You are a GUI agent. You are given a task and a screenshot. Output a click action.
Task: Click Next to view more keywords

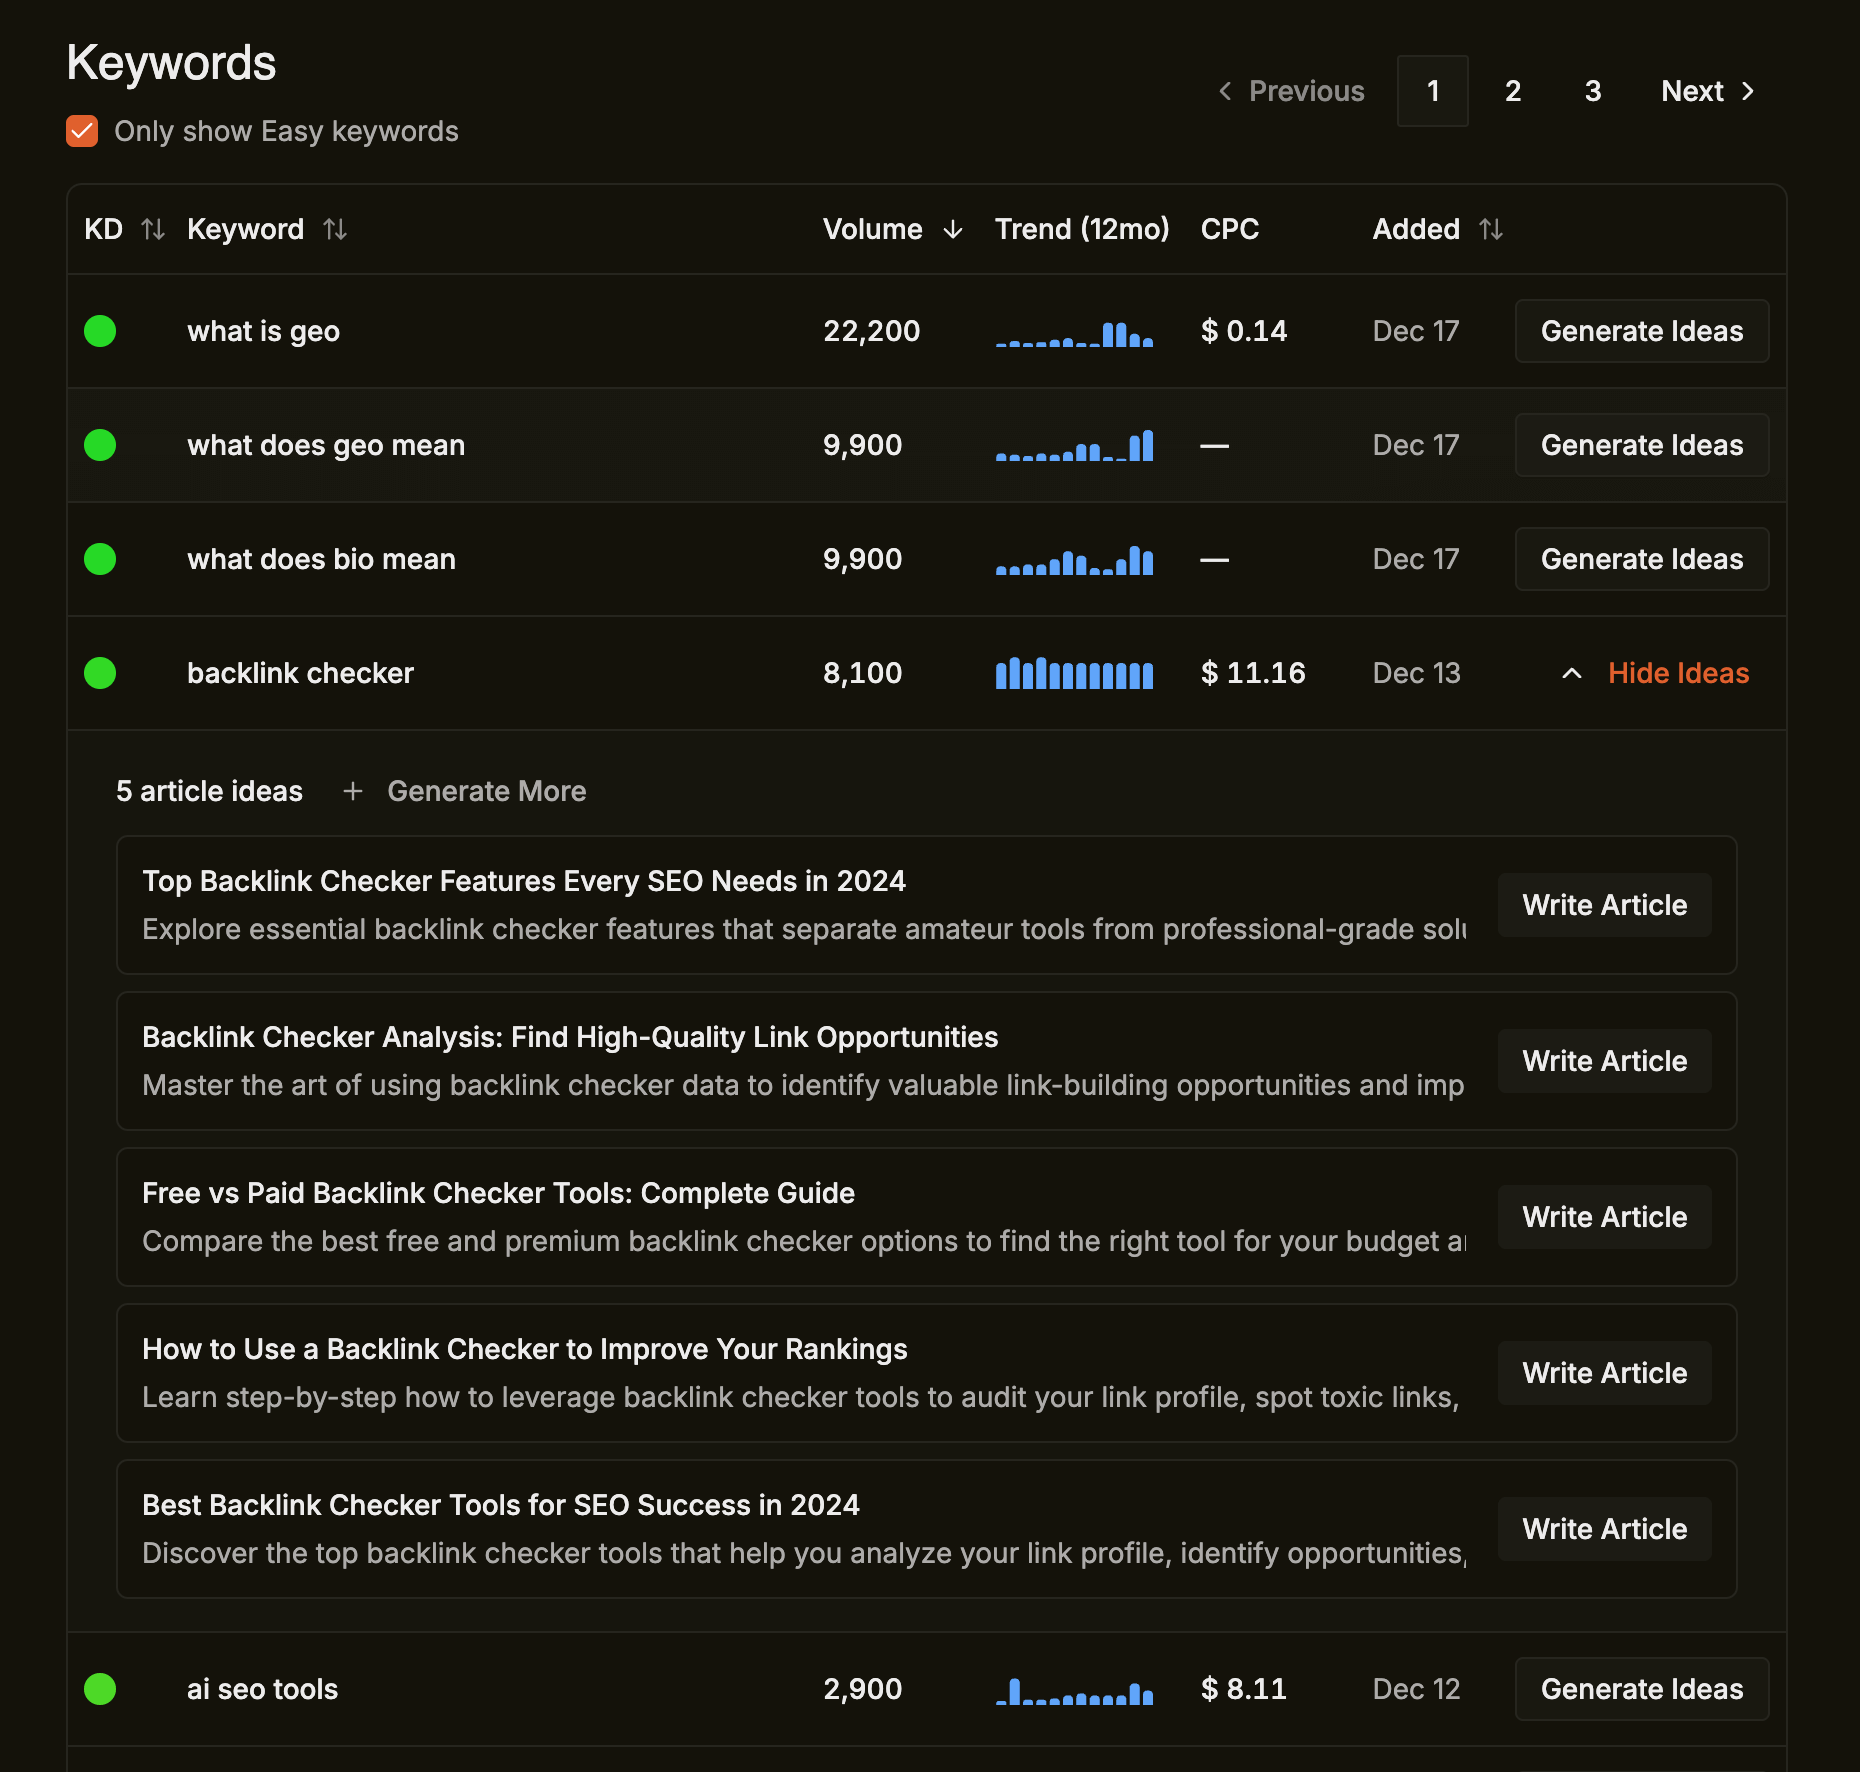pyautogui.click(x=1706, y=91)
